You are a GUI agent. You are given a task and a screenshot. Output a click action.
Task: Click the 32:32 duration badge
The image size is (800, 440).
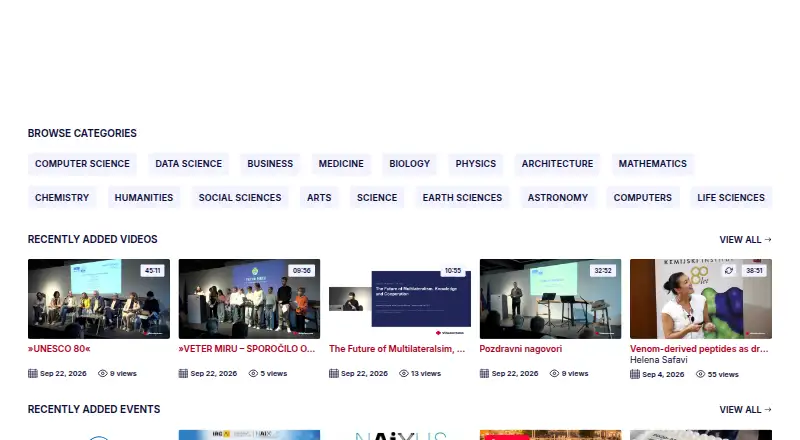603,271
